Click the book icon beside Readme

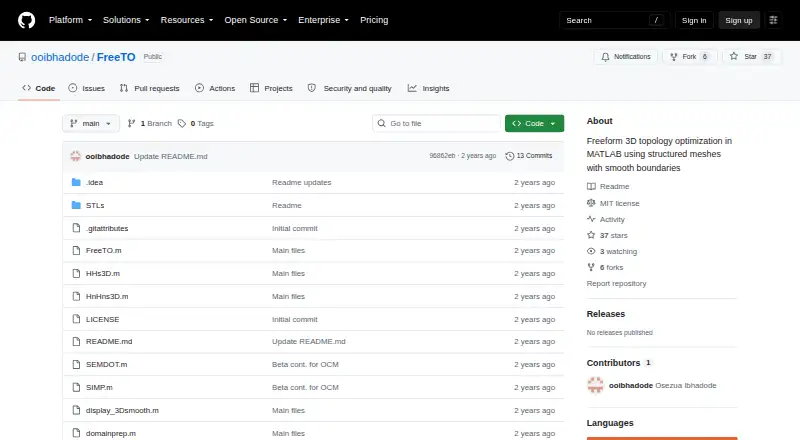[591, 186]
